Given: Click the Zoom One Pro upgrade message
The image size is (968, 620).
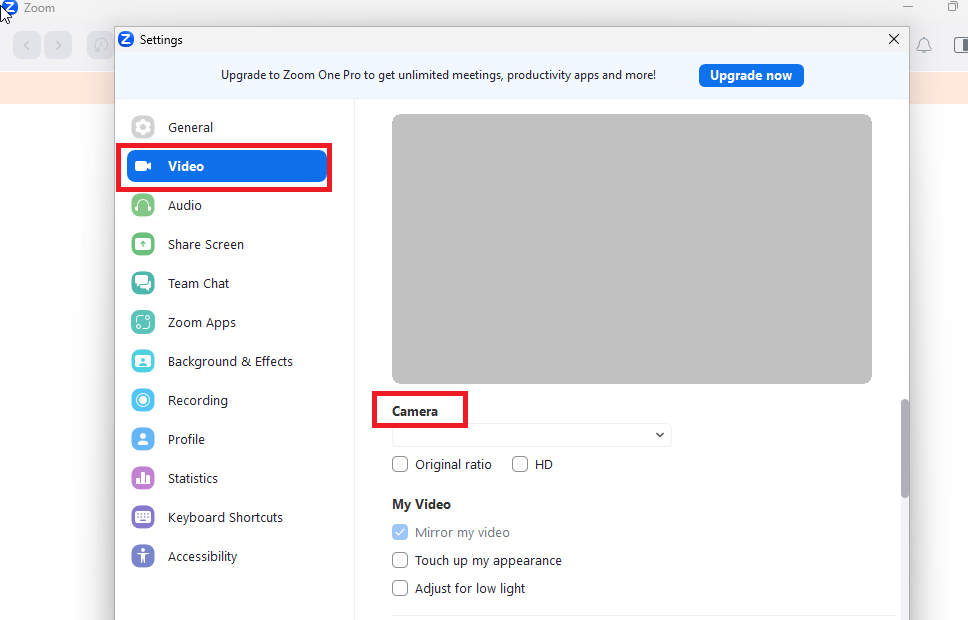Looking at the screenshot, I should coord(438,75).
